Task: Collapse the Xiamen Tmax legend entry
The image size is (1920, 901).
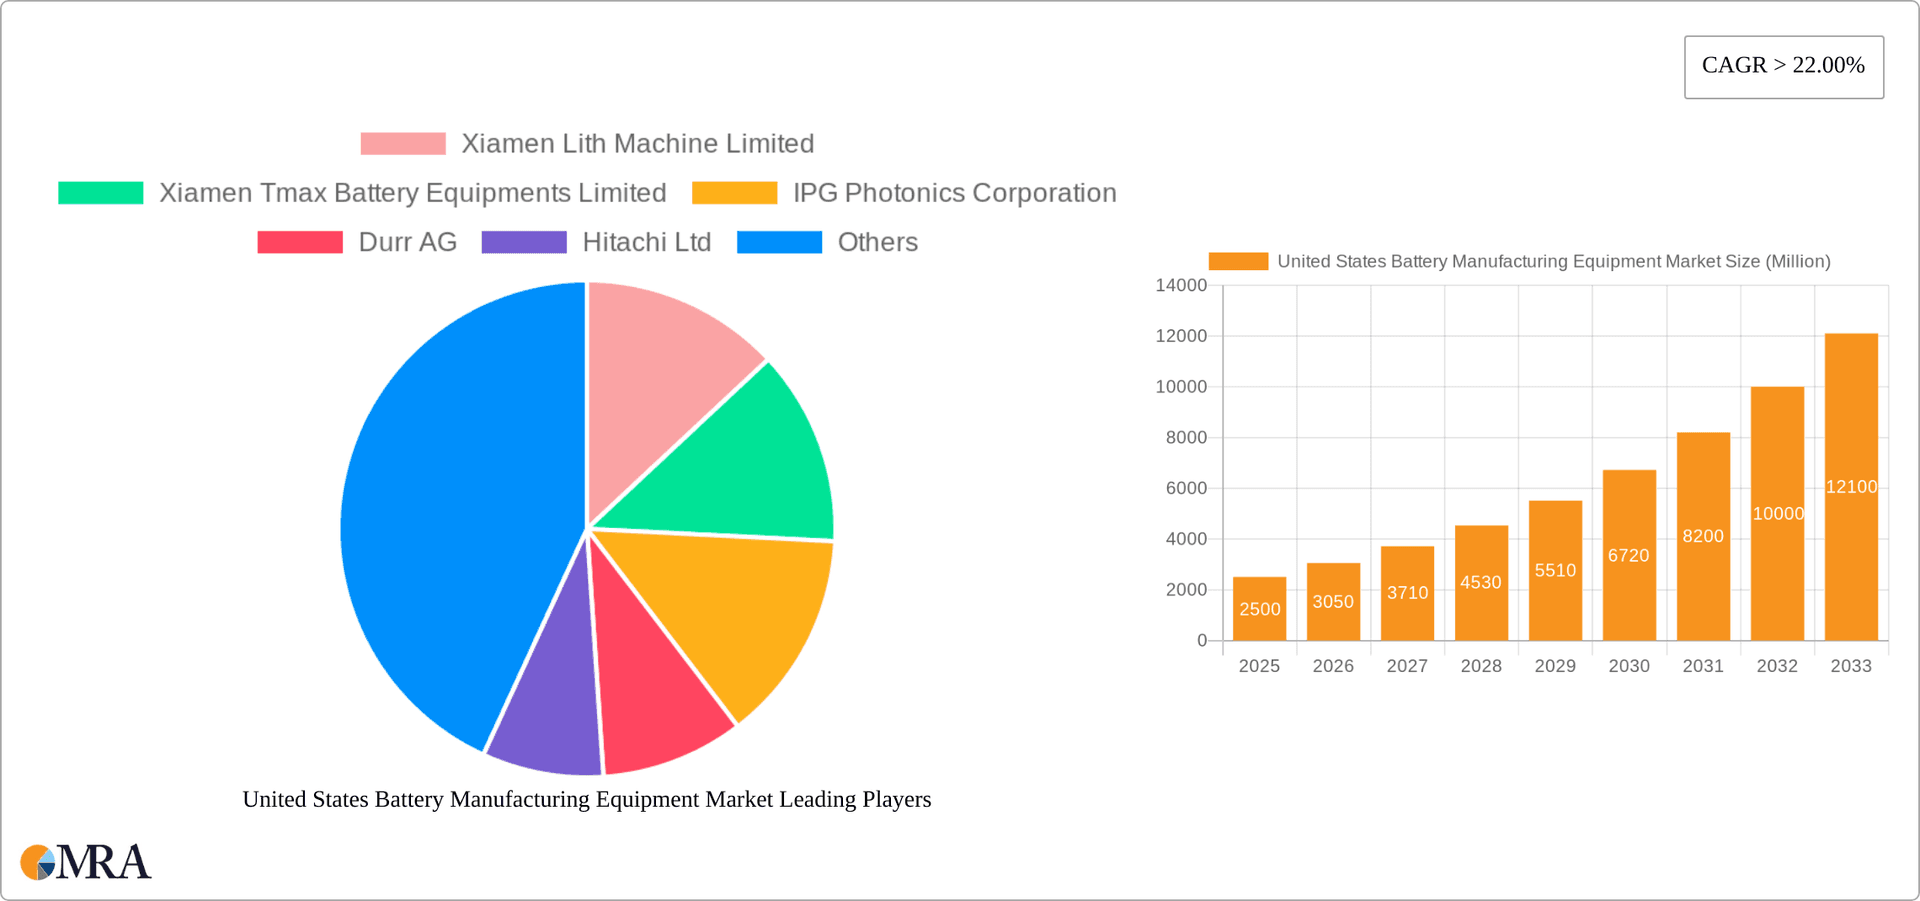Action: click(x=412, y=192)
